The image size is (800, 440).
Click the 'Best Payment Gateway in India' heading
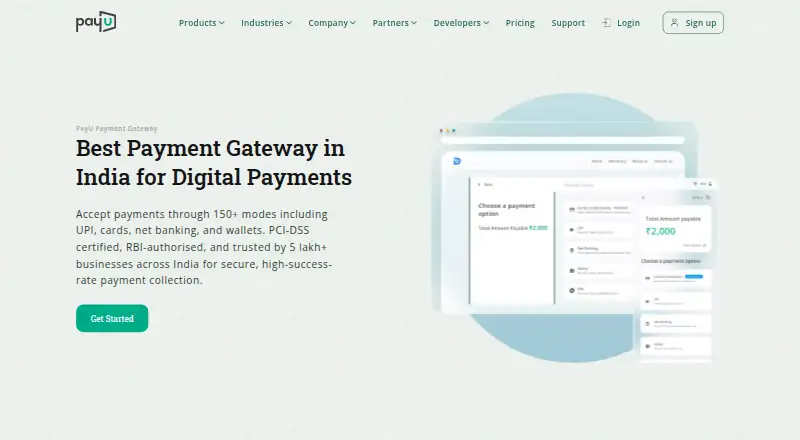(214, 163)
